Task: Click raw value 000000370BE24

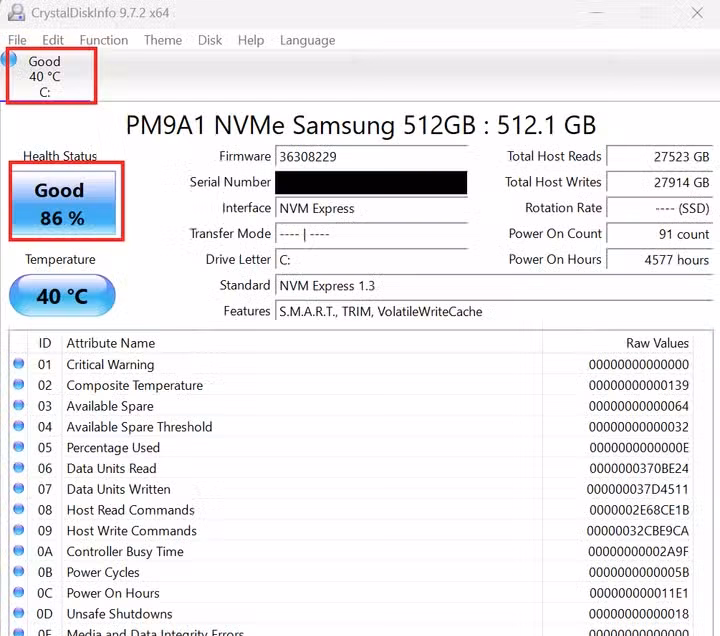Action: pos(639,469)
